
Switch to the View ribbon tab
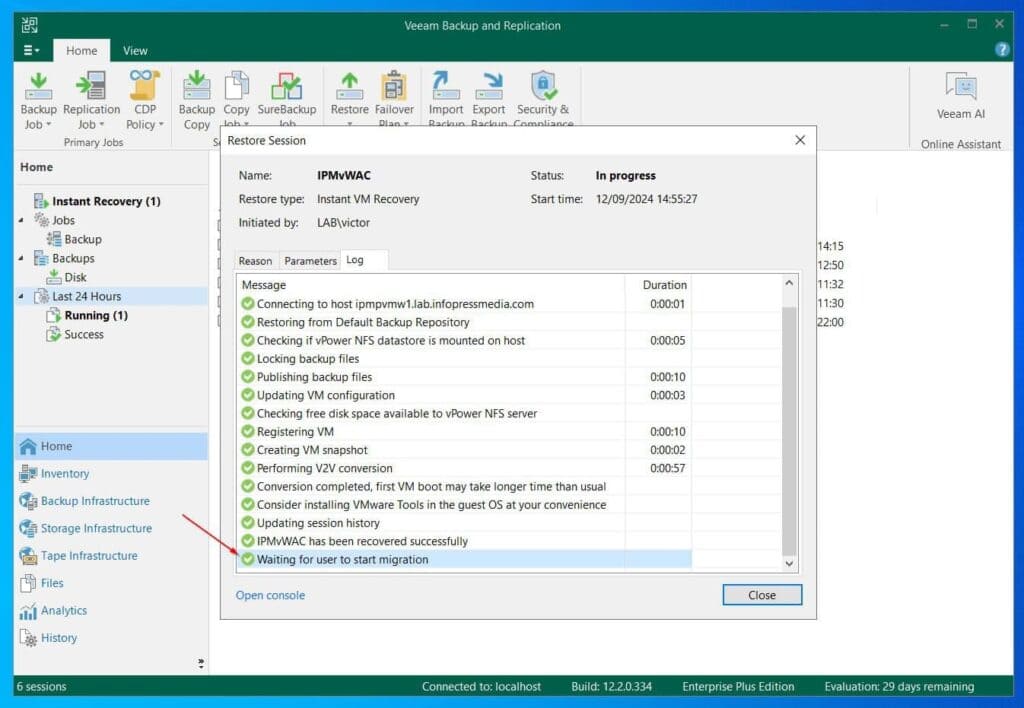(135, 50)
